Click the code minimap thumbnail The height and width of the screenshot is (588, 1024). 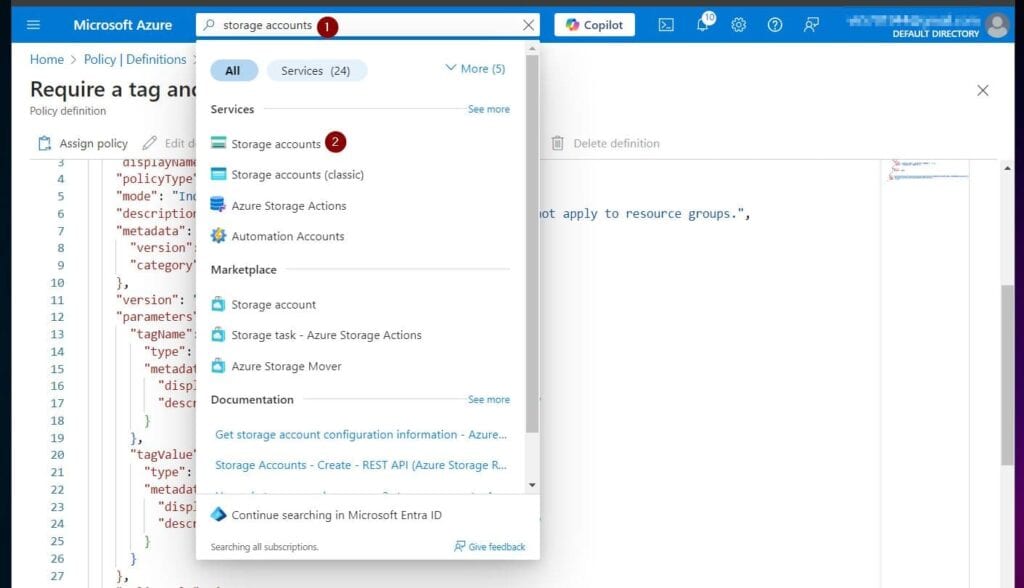(x=928, y=170)
